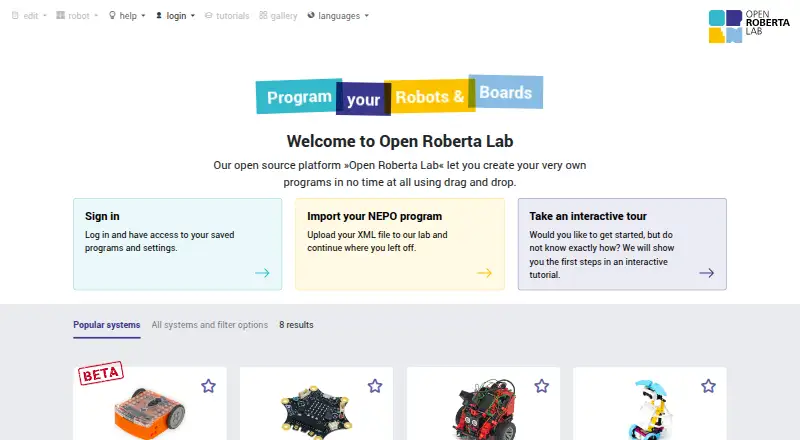Click the Welcome to Open Roberta Lab heading
The image size is (800, 440).
(400, 141)
